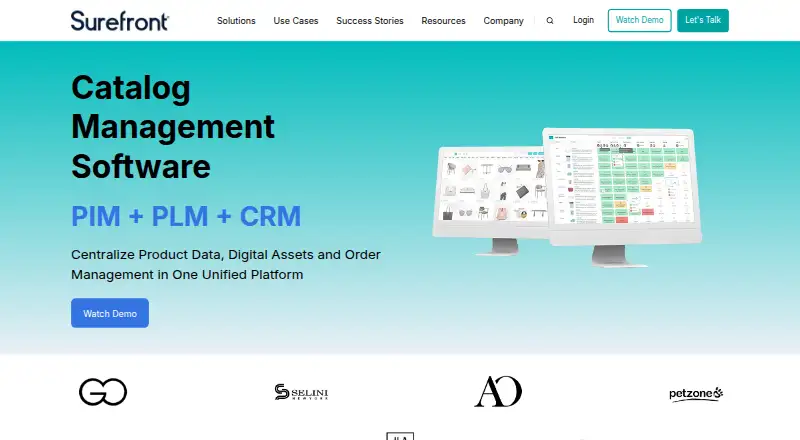800x440 pixels.
Task: Open the search magnifier icon
Action: pyautogui.click(x=549, y=20)
